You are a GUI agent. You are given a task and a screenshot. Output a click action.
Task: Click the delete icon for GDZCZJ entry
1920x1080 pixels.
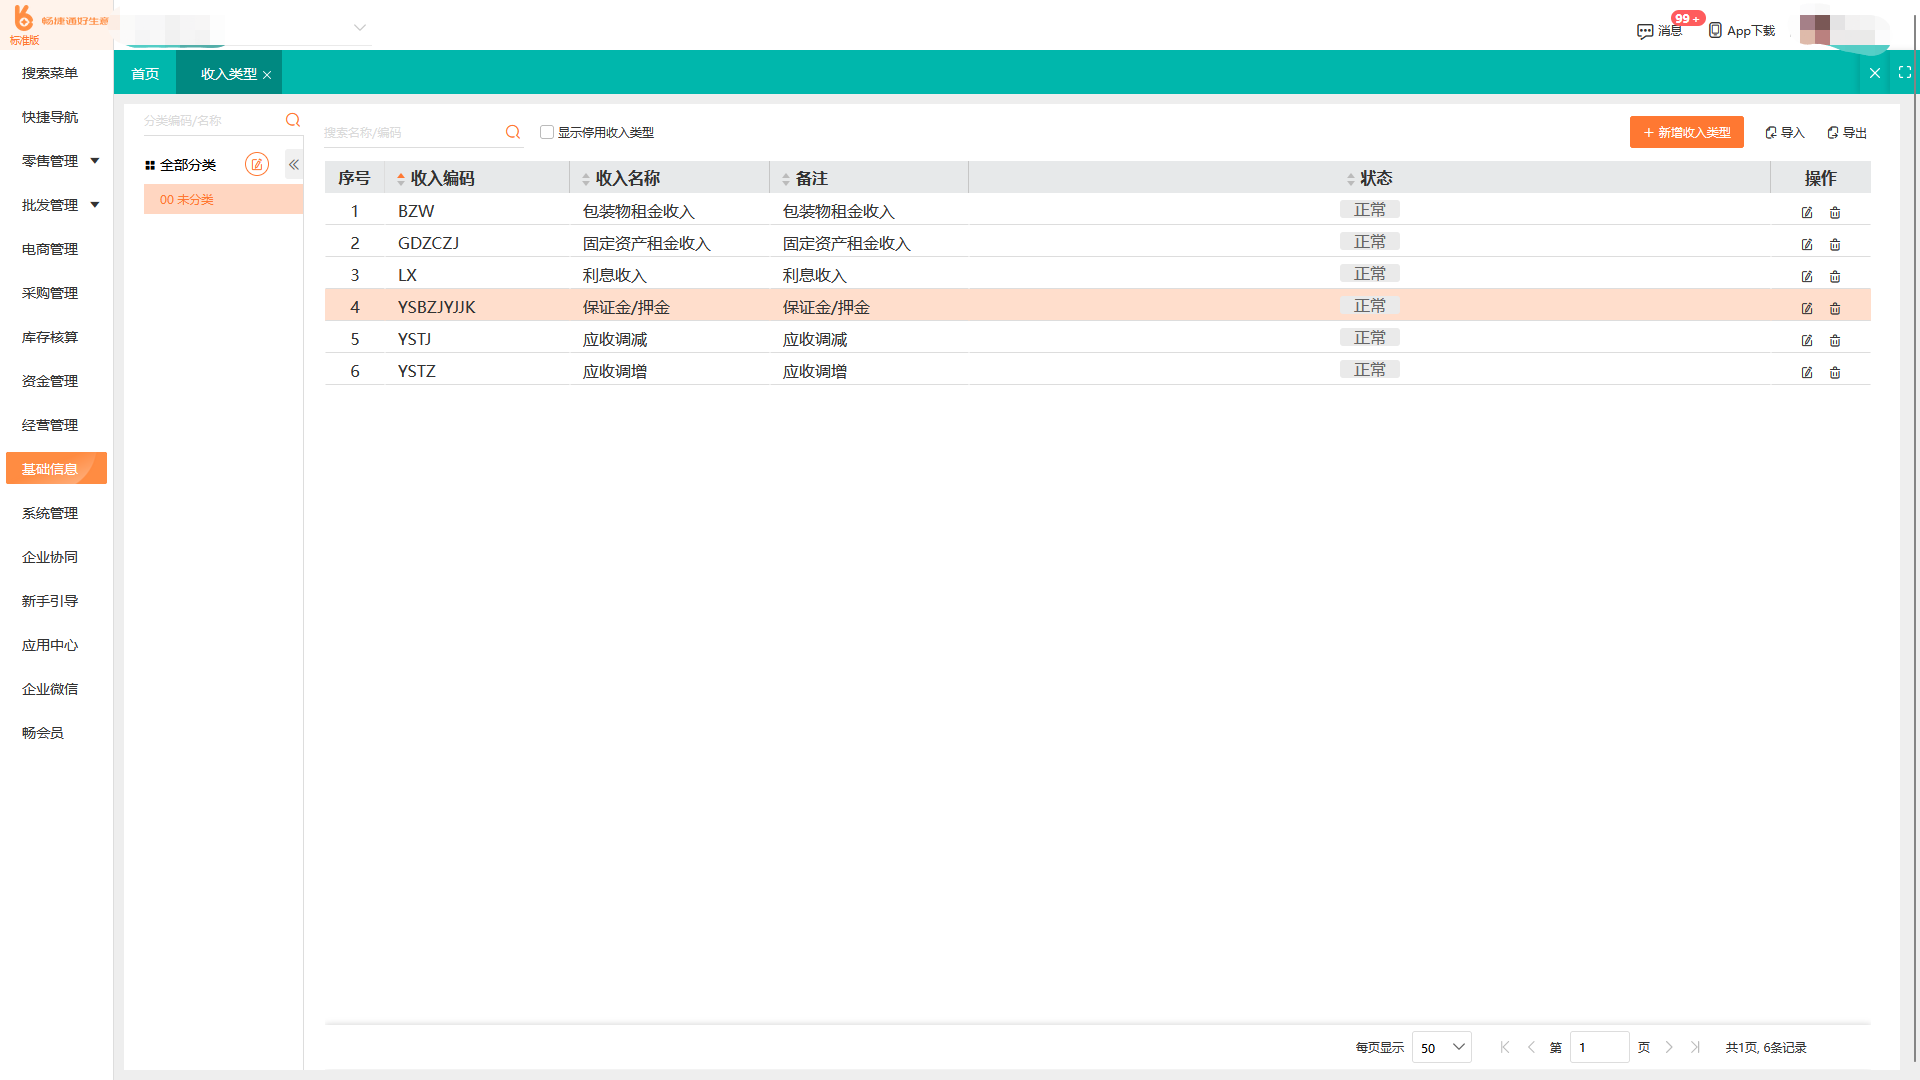click(x=1836, y=243)
